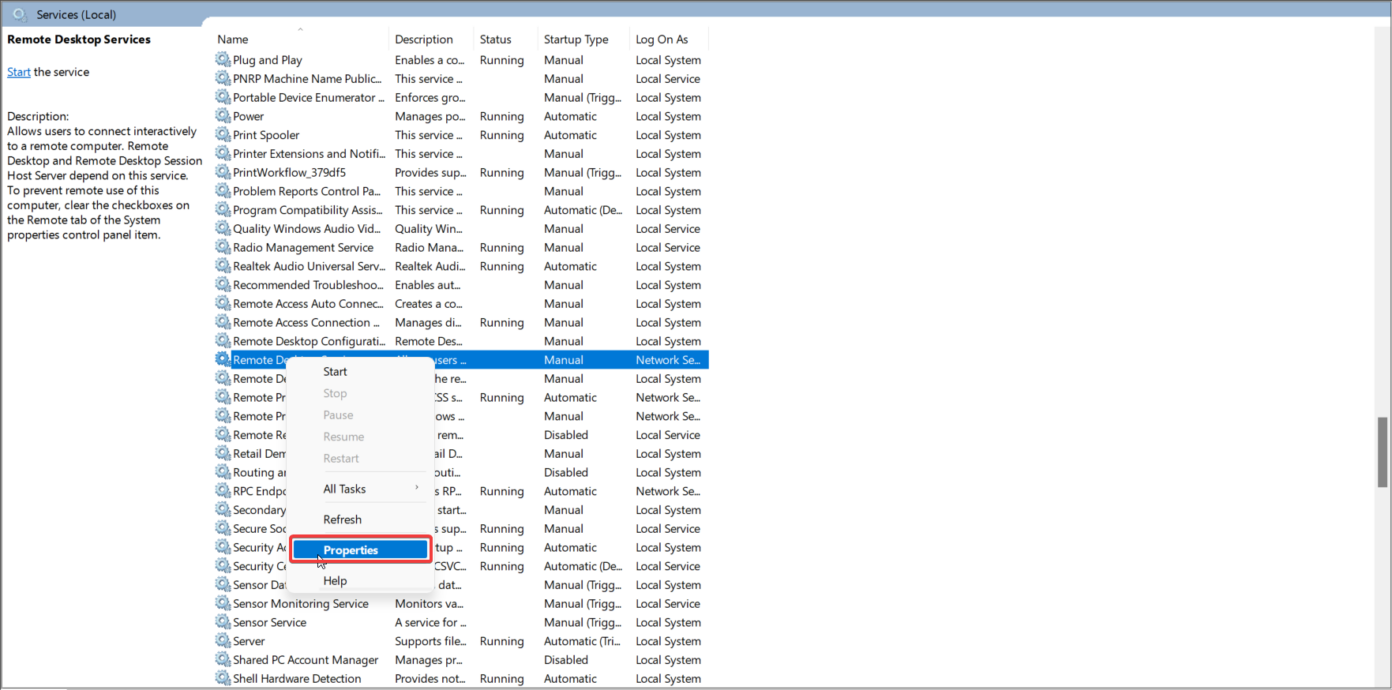Open Help from the context menu
The height and width of the screenshot is (690, 1392).
[334, 580]
